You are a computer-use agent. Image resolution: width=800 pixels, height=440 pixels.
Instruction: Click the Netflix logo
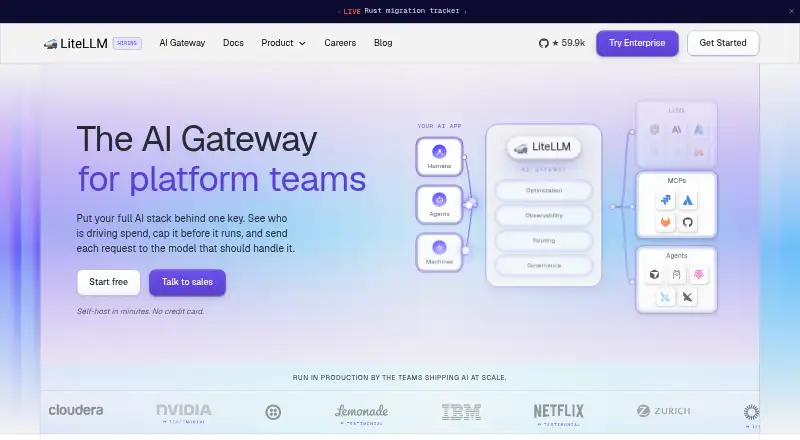(x=558, y=410)
